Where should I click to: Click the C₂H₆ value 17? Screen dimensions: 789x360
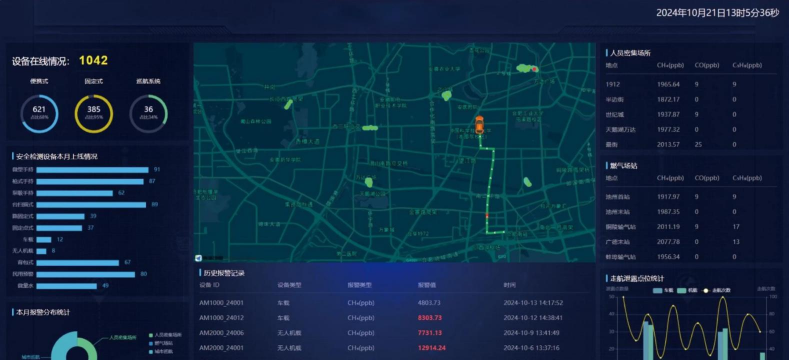[x=736, y=227]
